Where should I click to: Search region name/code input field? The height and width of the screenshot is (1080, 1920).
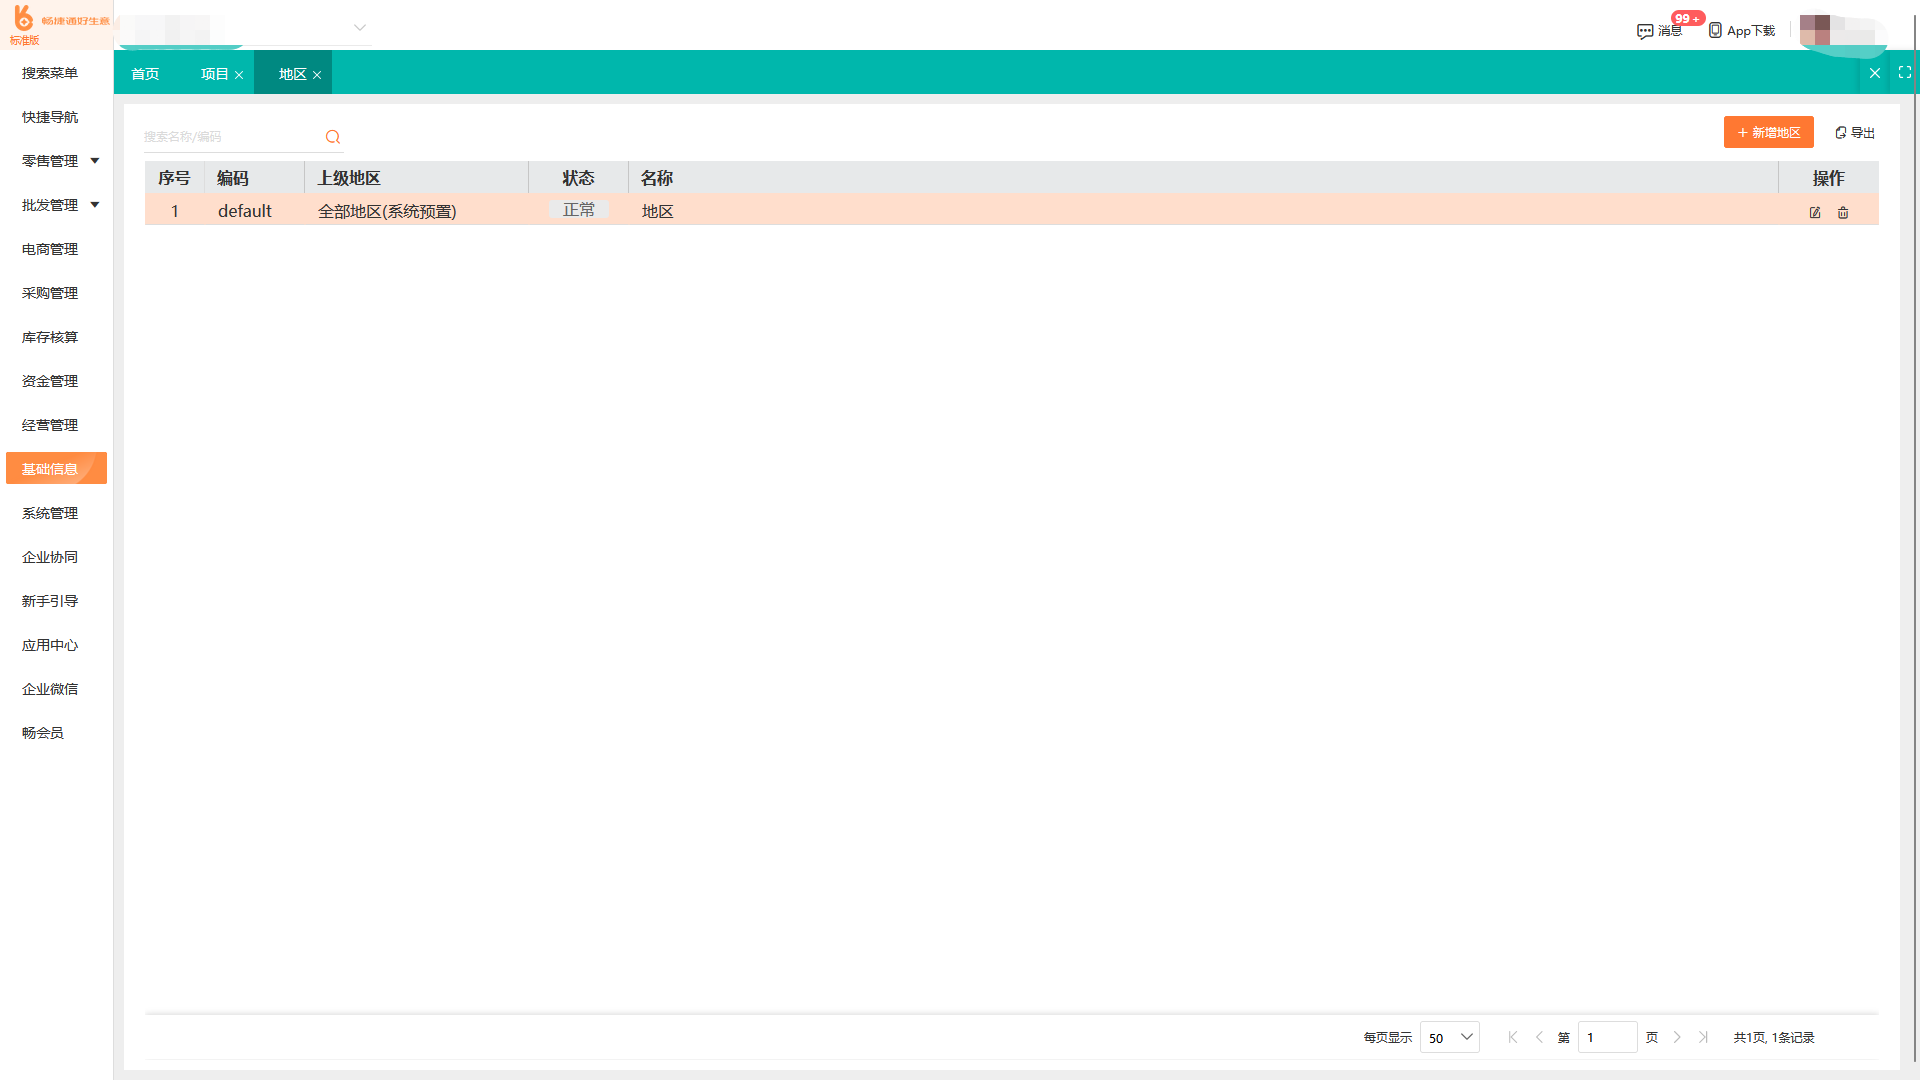(232, 136)
